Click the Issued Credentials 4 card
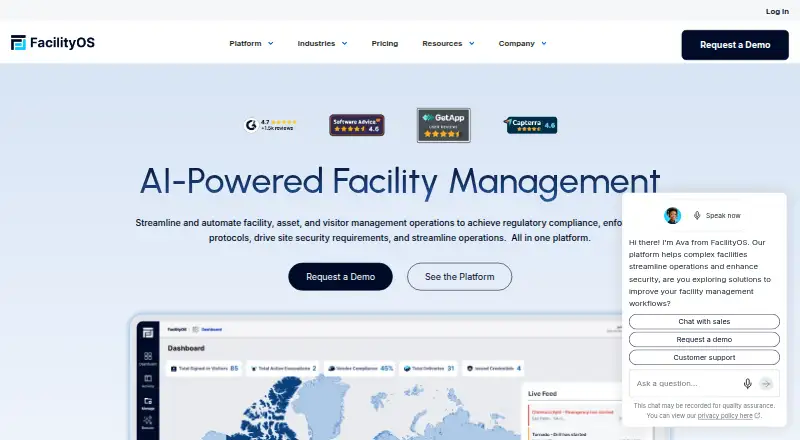Viewport: 800px width, 440px height. (494, 368)
